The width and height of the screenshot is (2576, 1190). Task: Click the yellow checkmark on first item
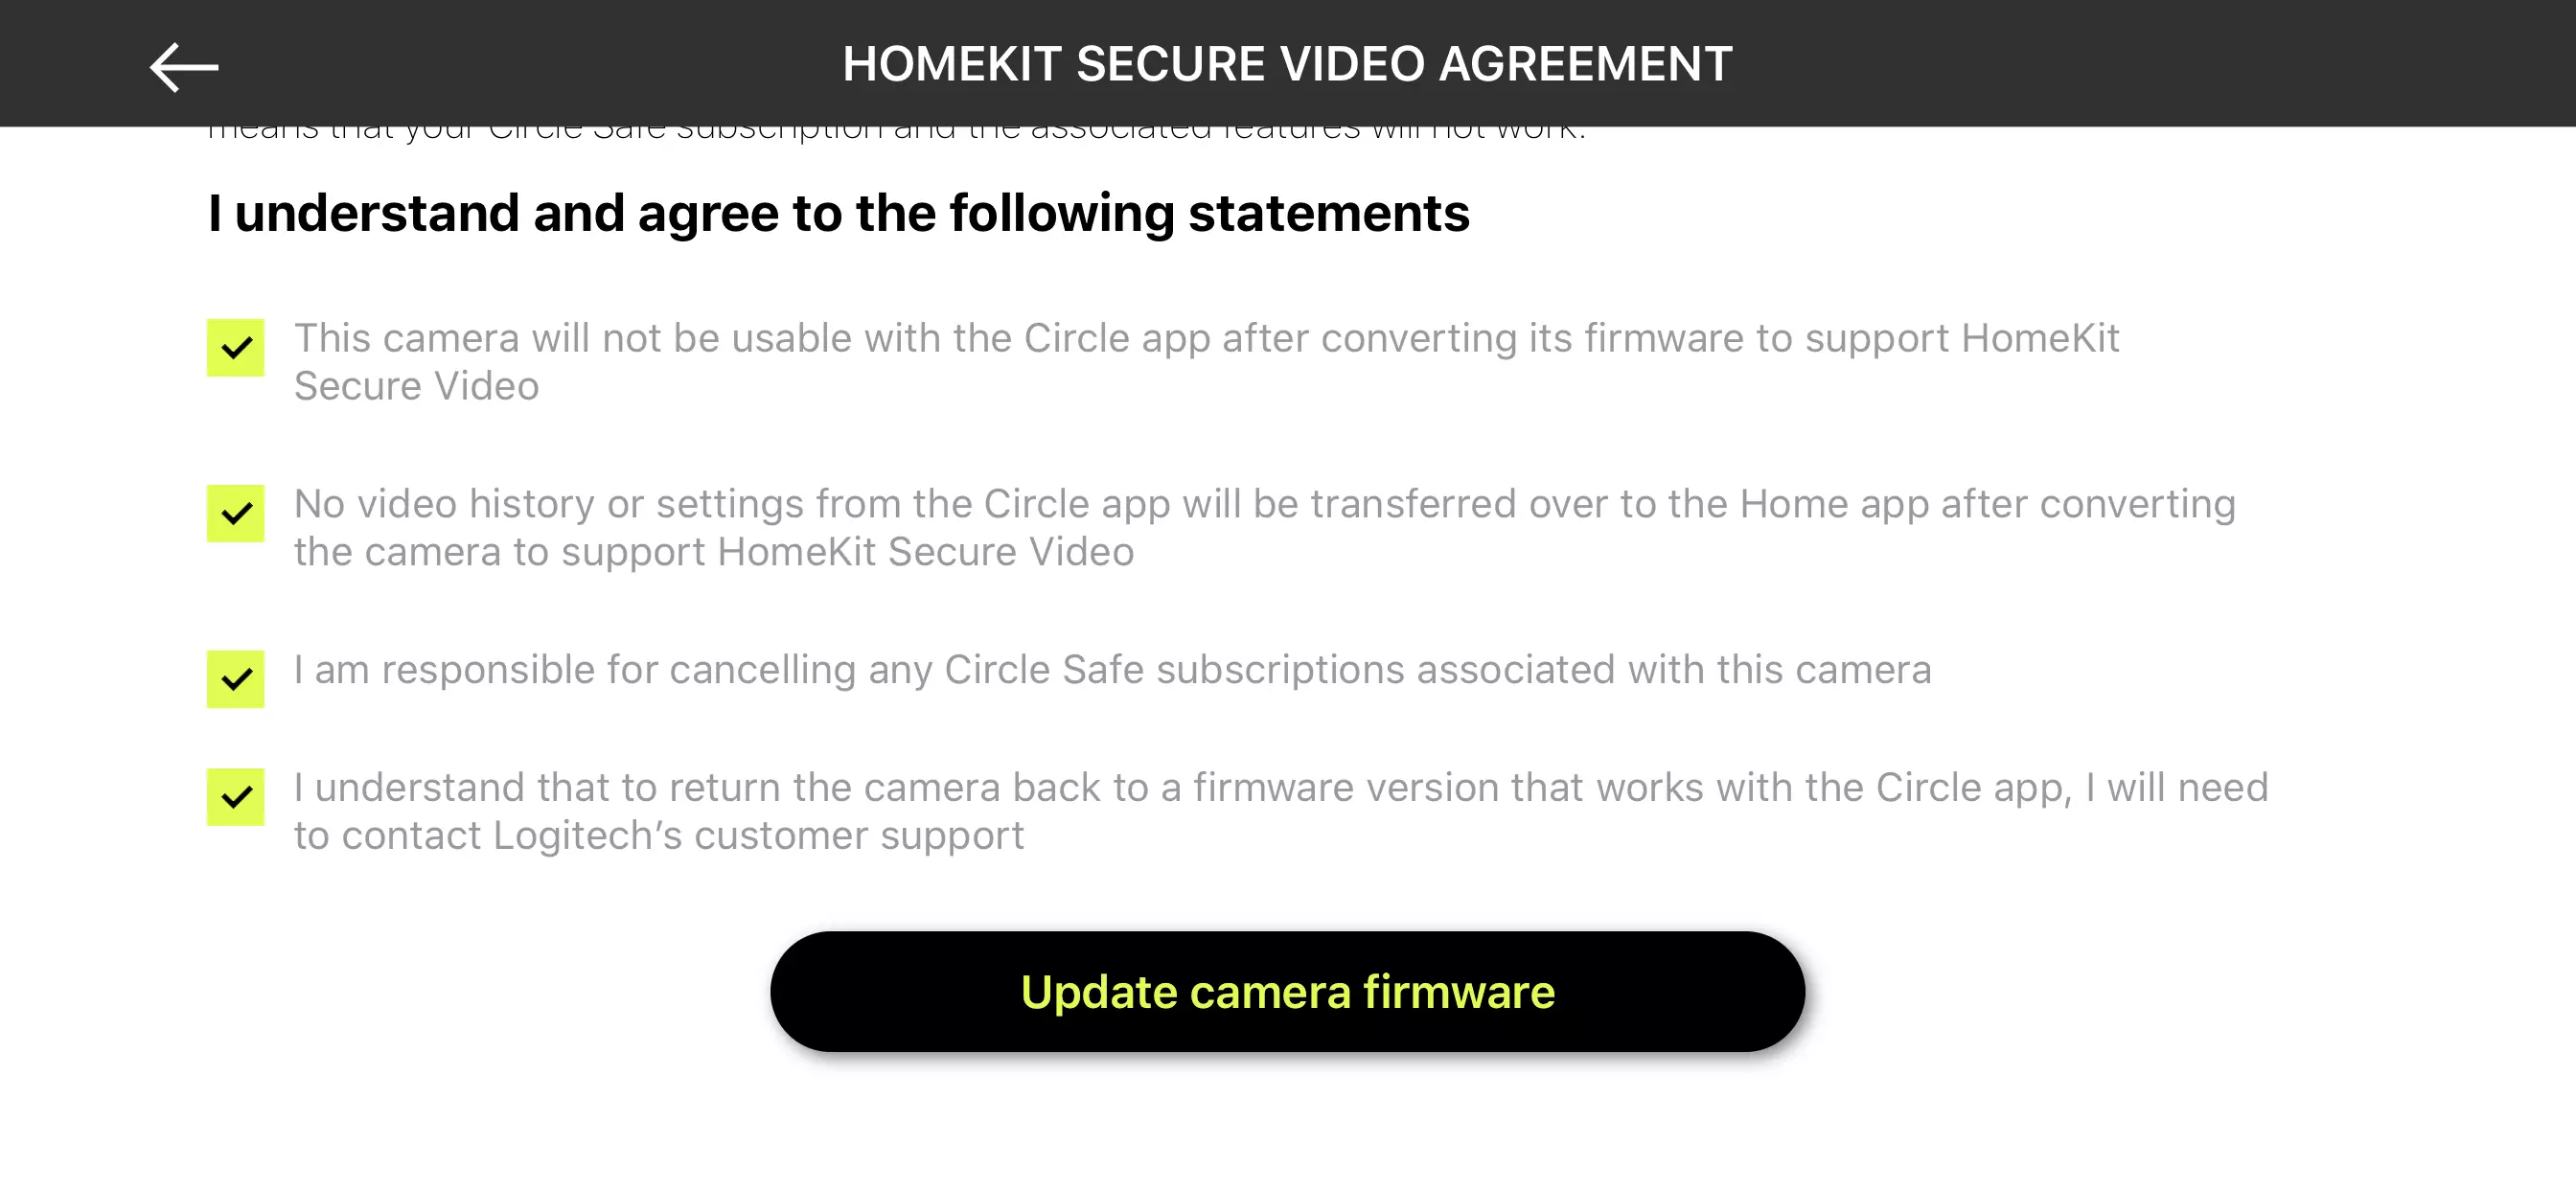(235, 347)
